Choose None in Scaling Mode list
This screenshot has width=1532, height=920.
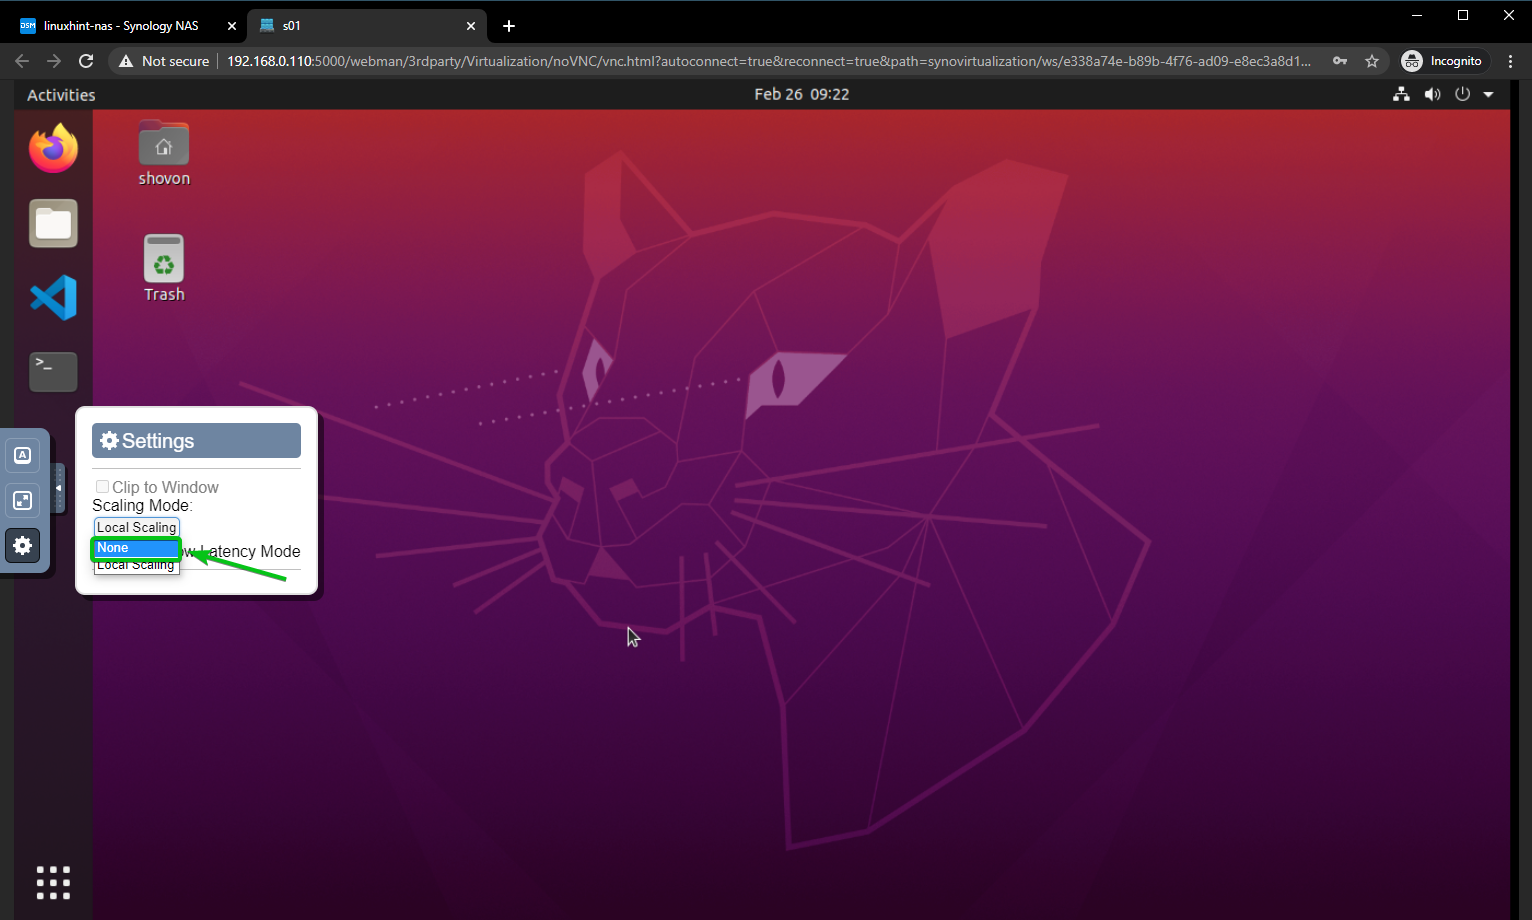(136, 548)
